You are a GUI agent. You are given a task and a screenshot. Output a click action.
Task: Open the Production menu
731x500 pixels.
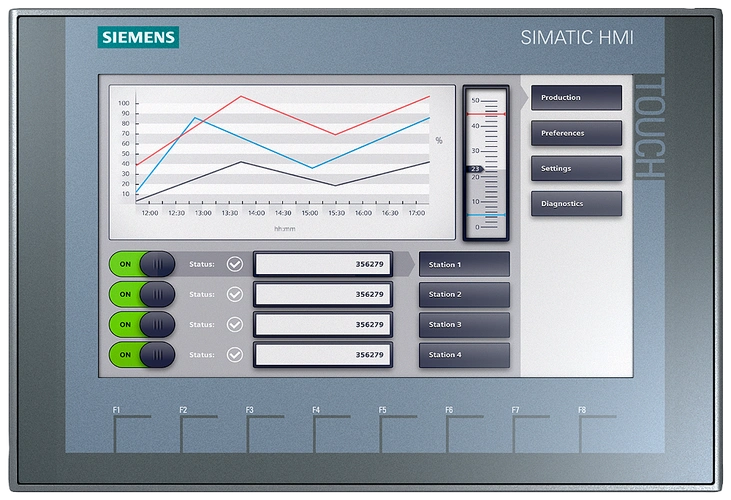[576, 98]
